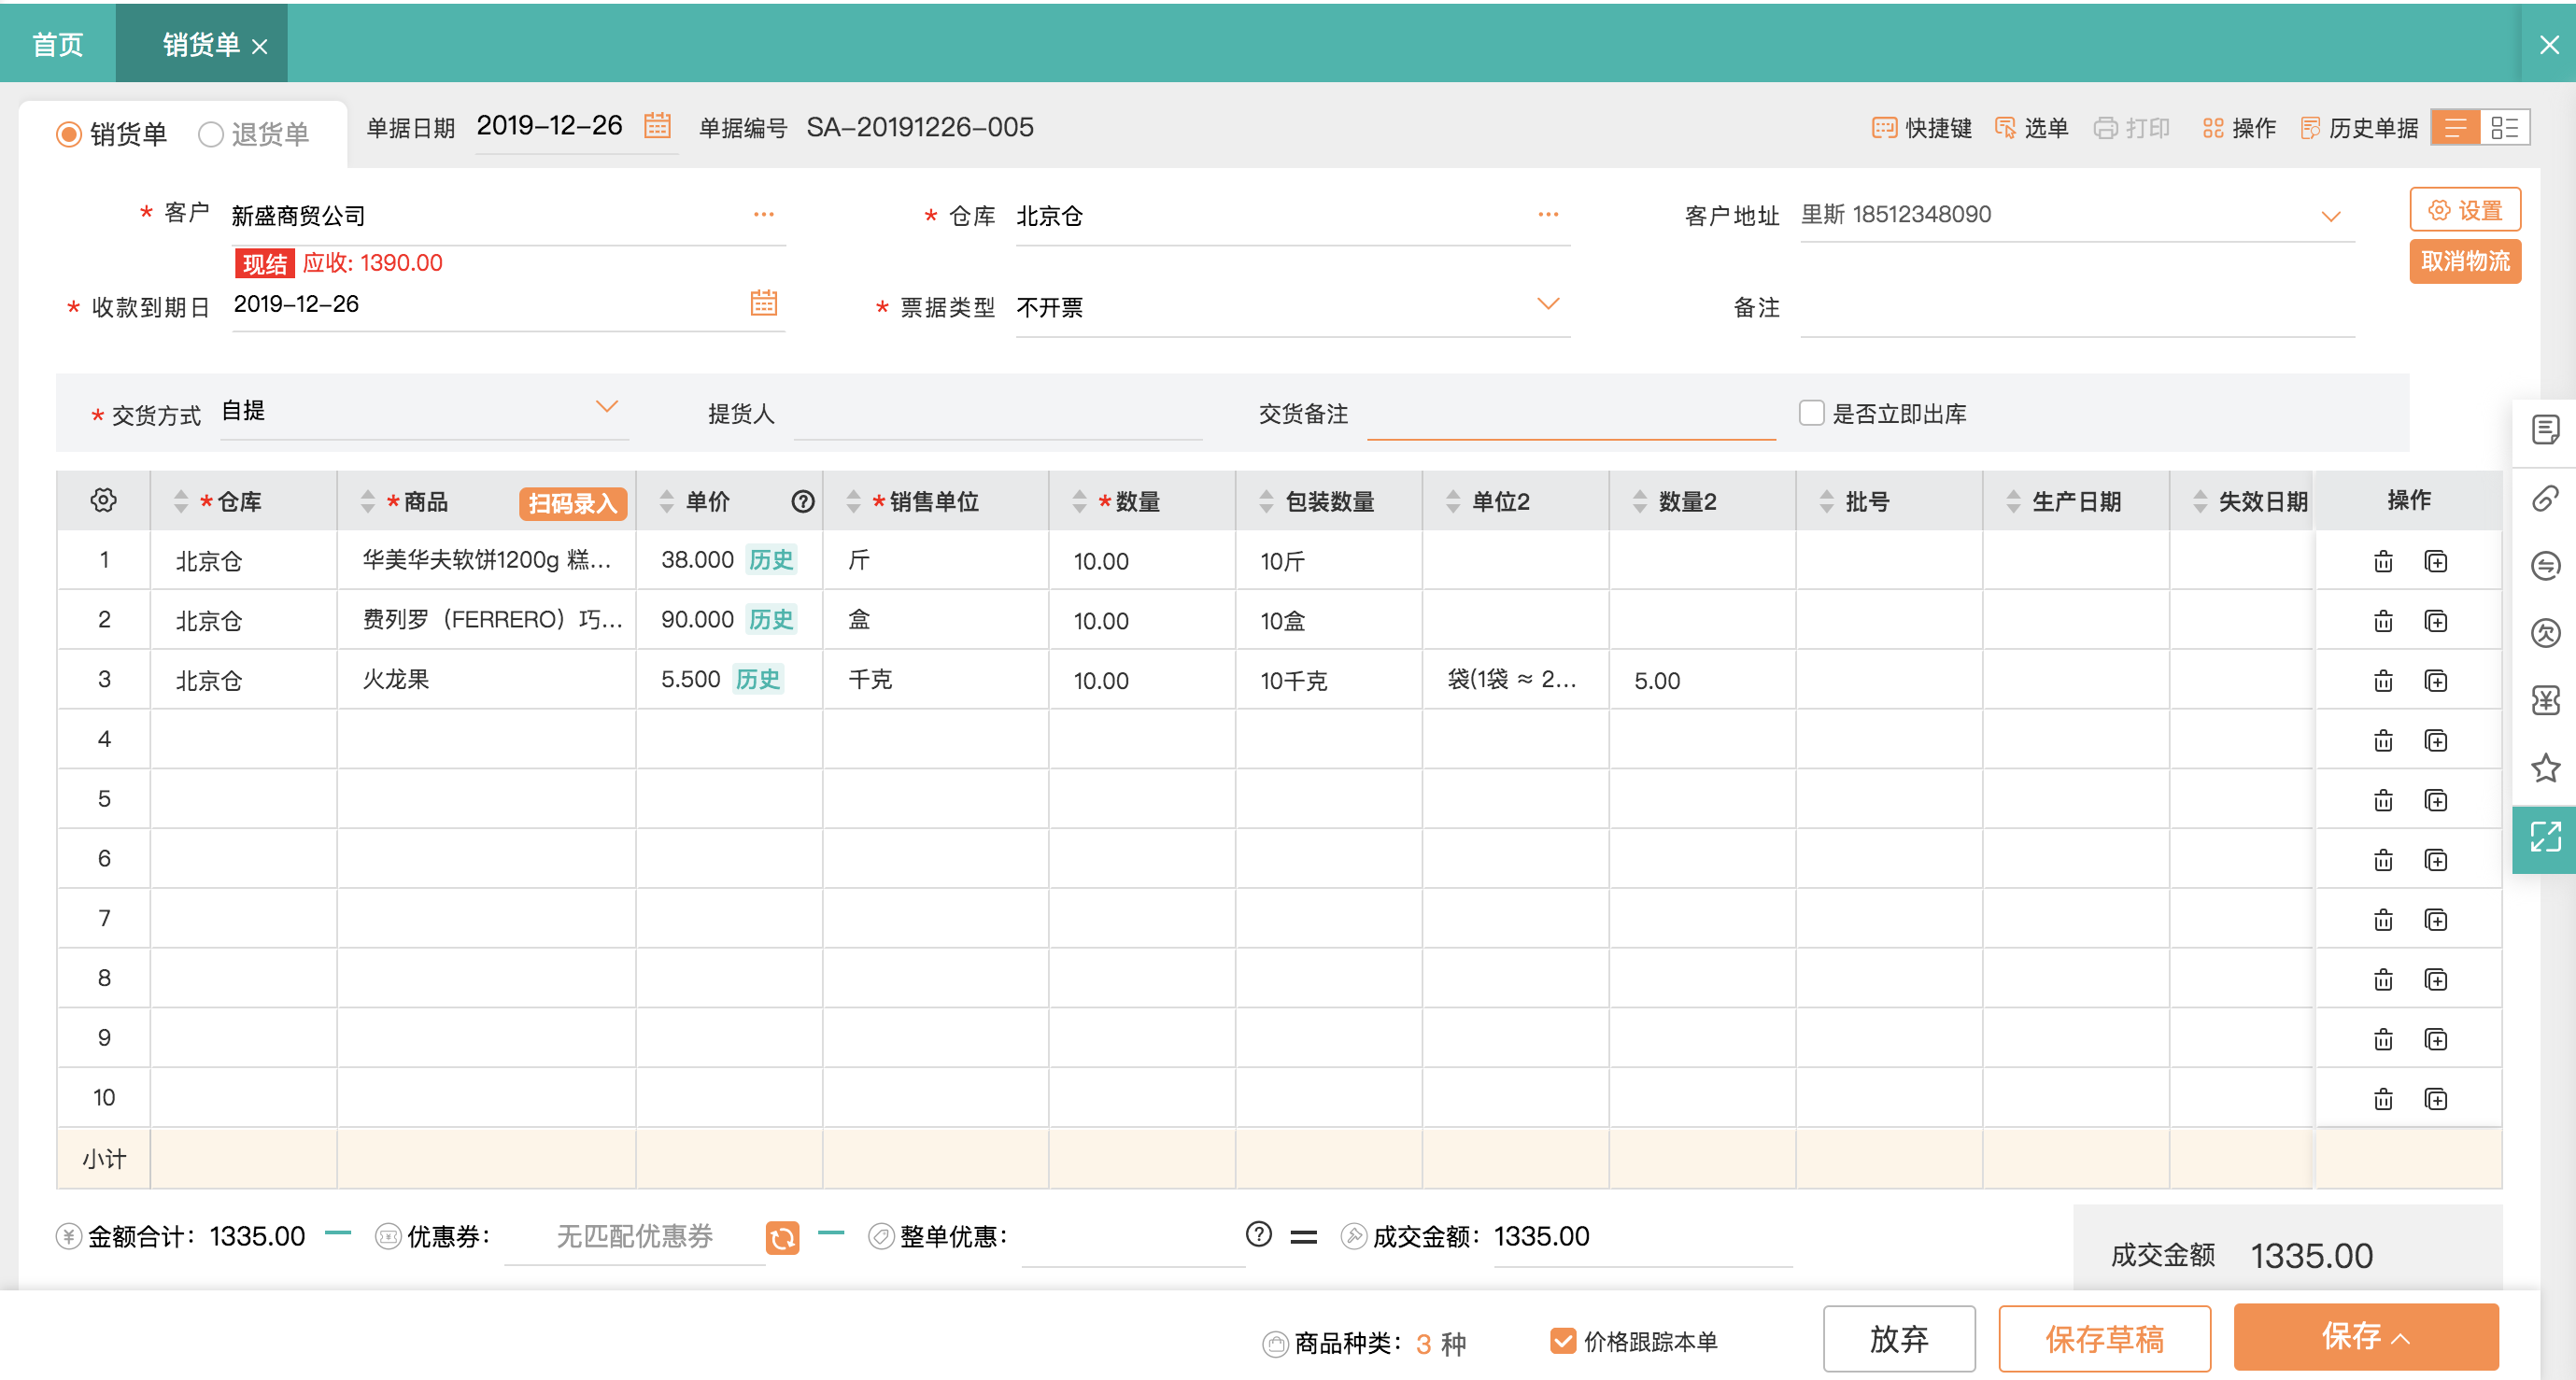Image resolution: width=2576 pixels, height=1380 pixels.
Task: Click the 放弃 button
Action: 1898,1336
